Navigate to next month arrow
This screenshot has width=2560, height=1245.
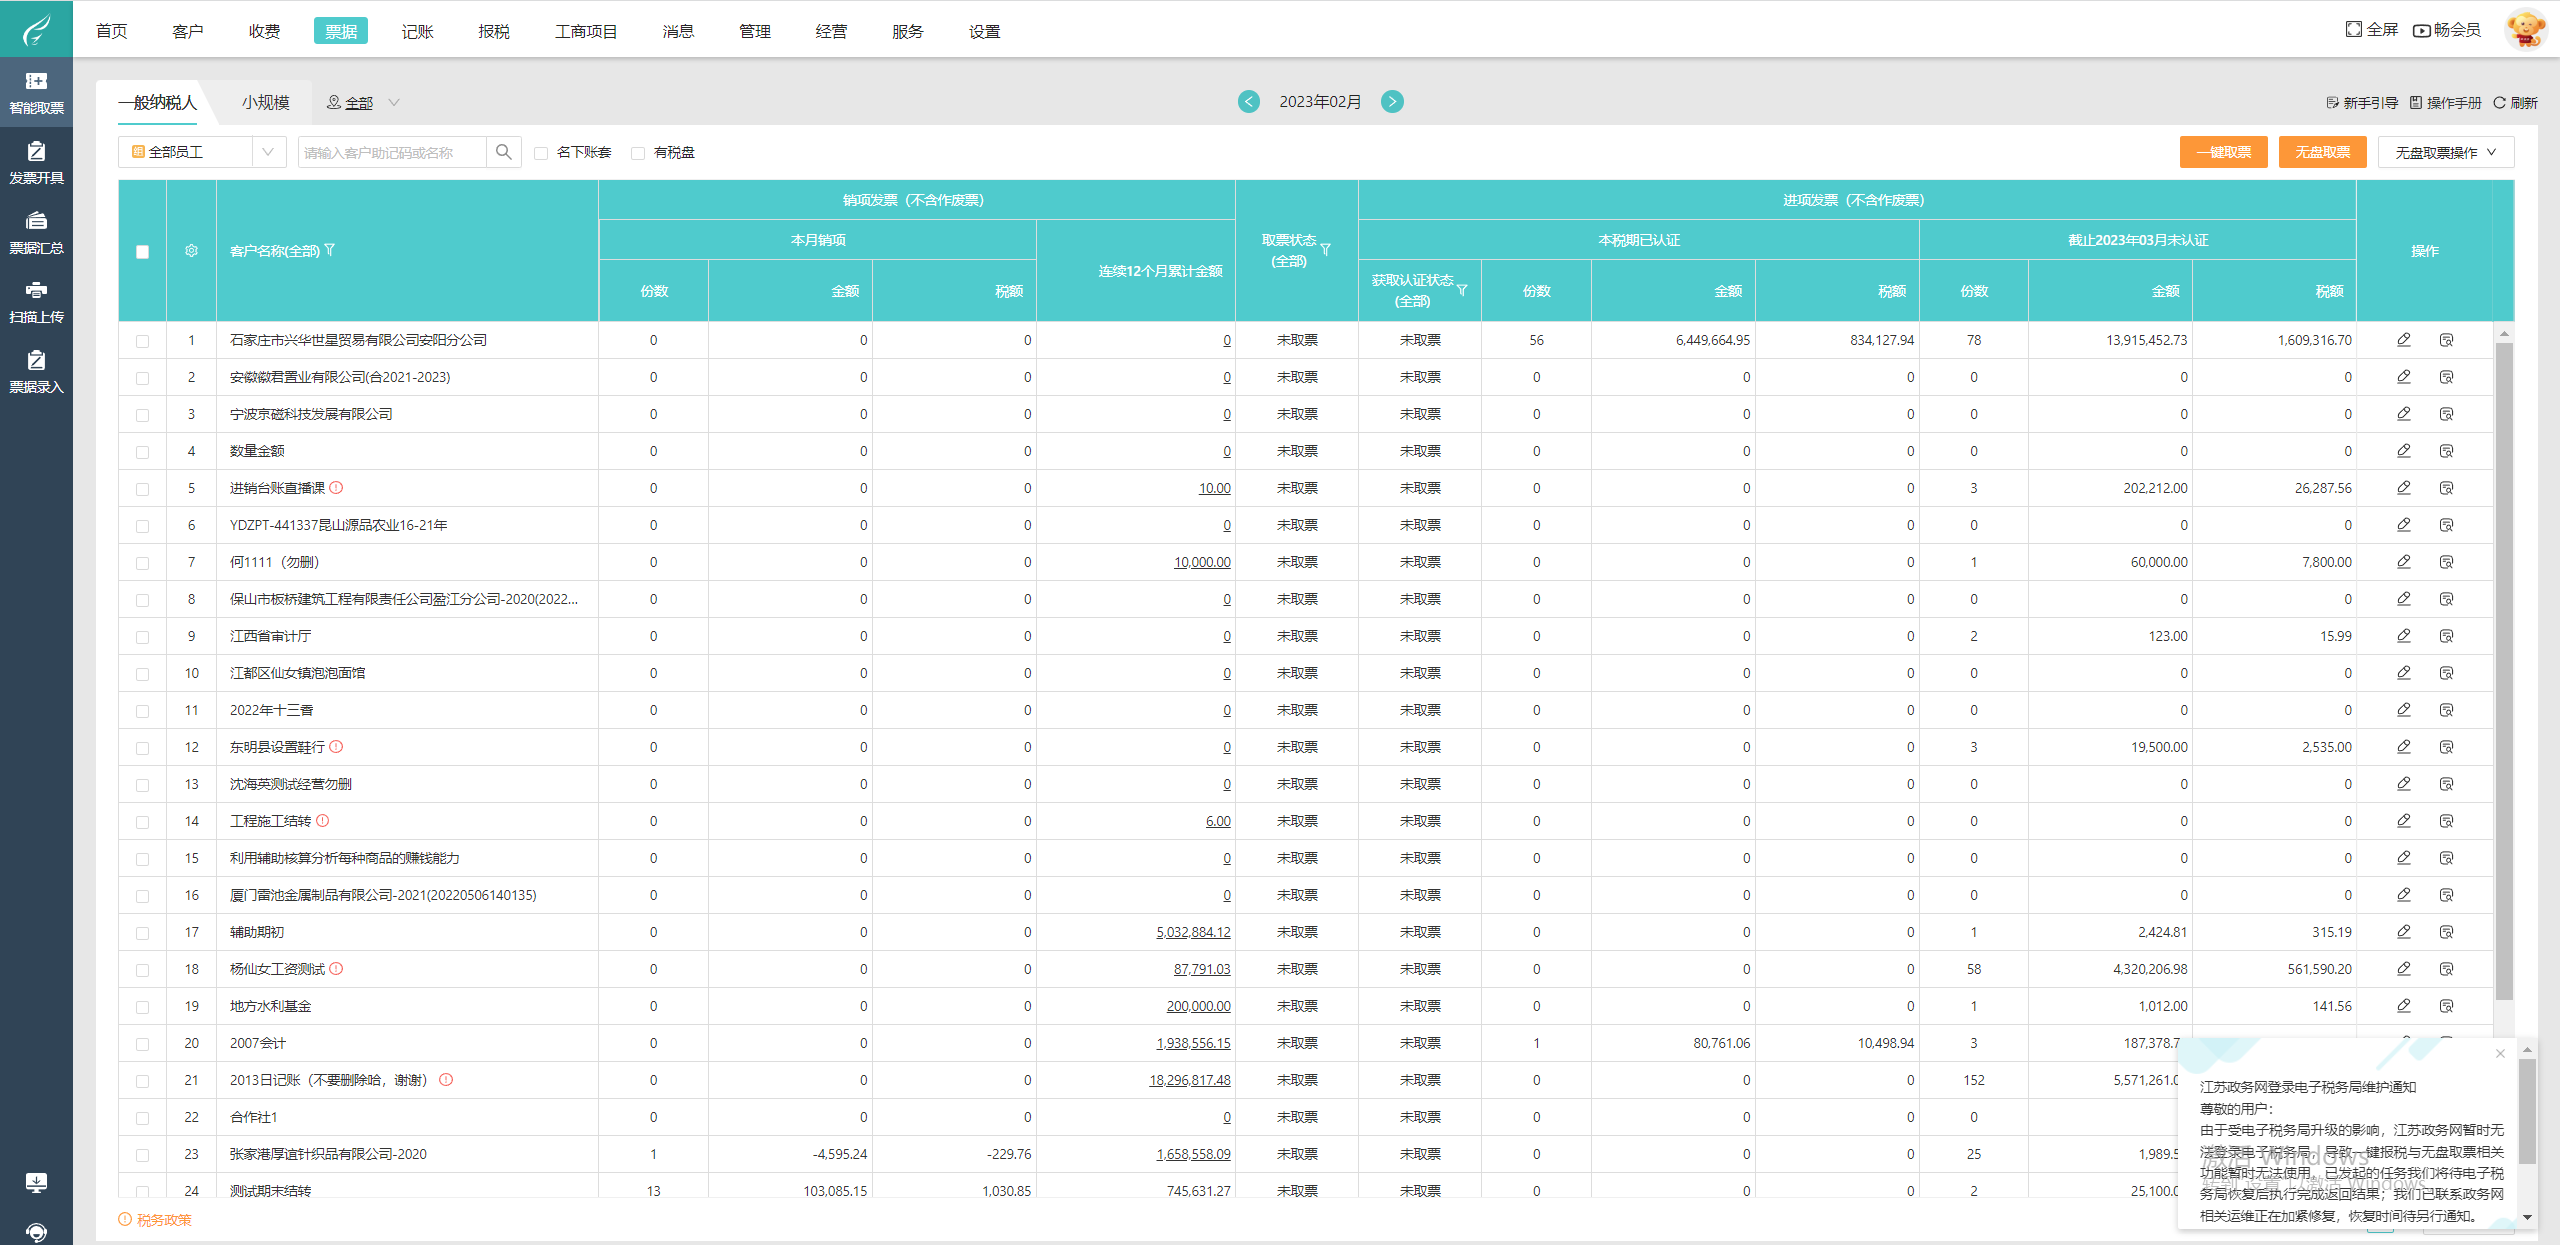point(1394,104)
